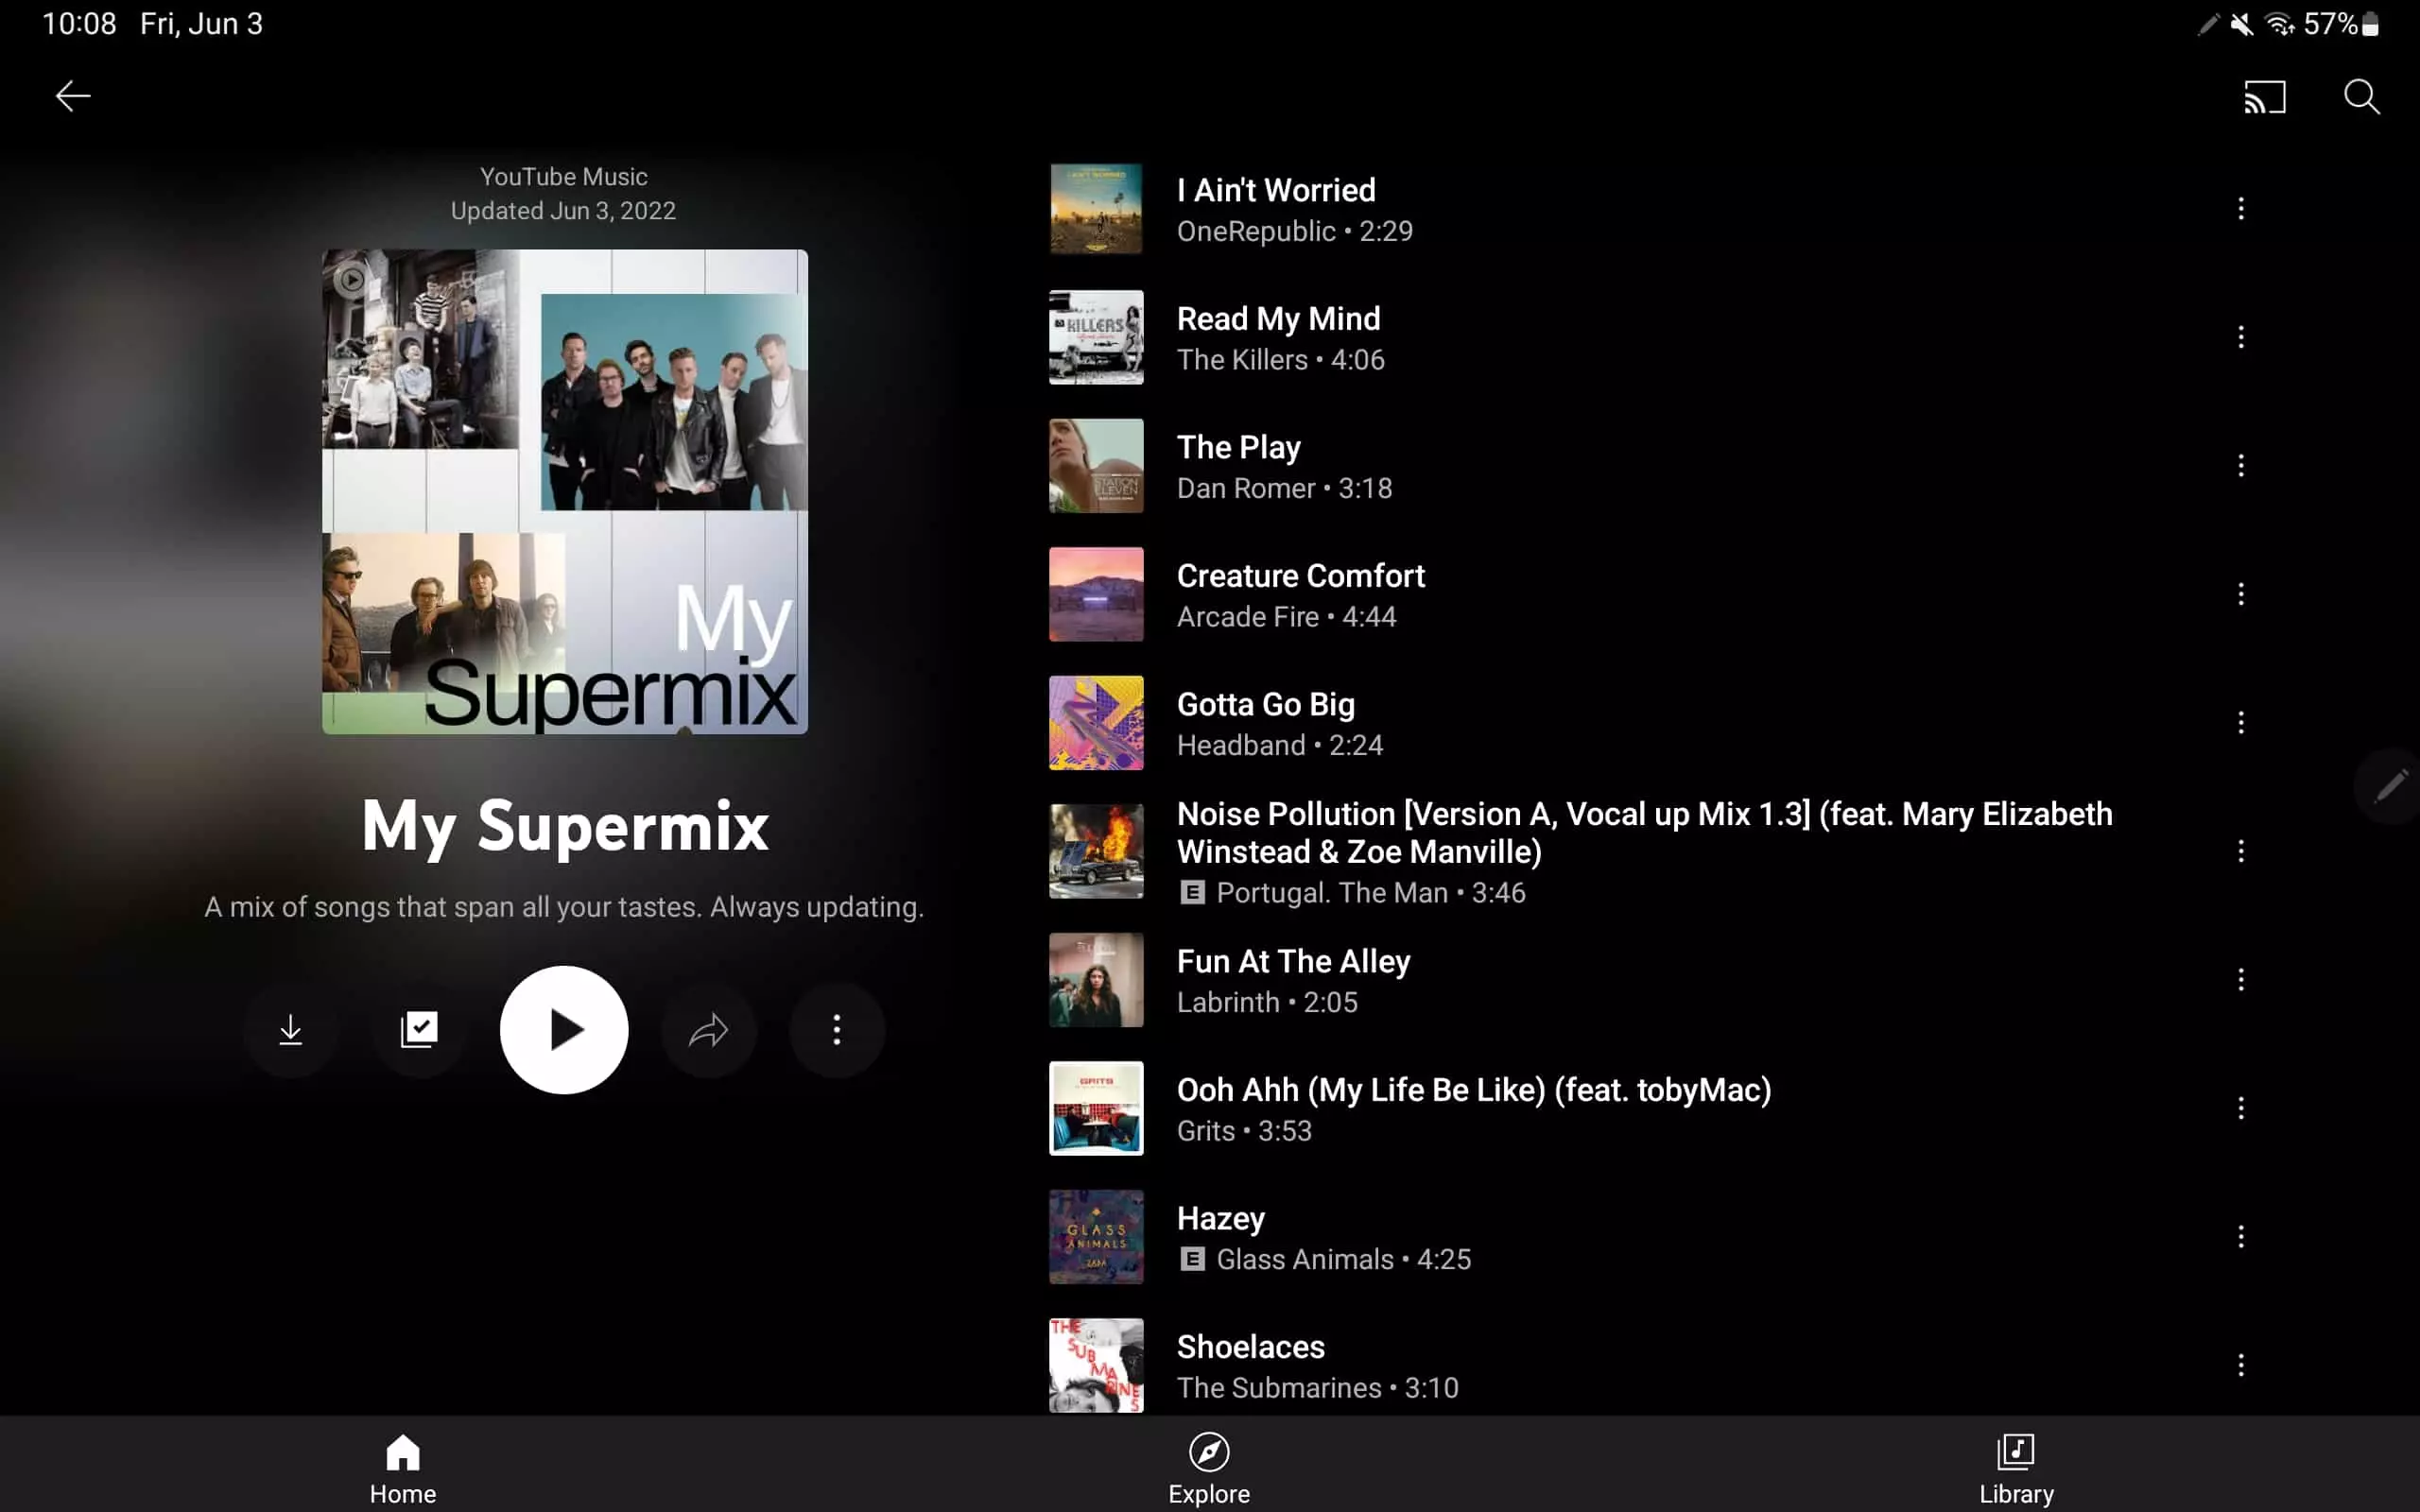Select thumbnail for The Play by Dan Romer
The height and width of the screenshot is (1512, 2420).
click(x=1096, y=465)
